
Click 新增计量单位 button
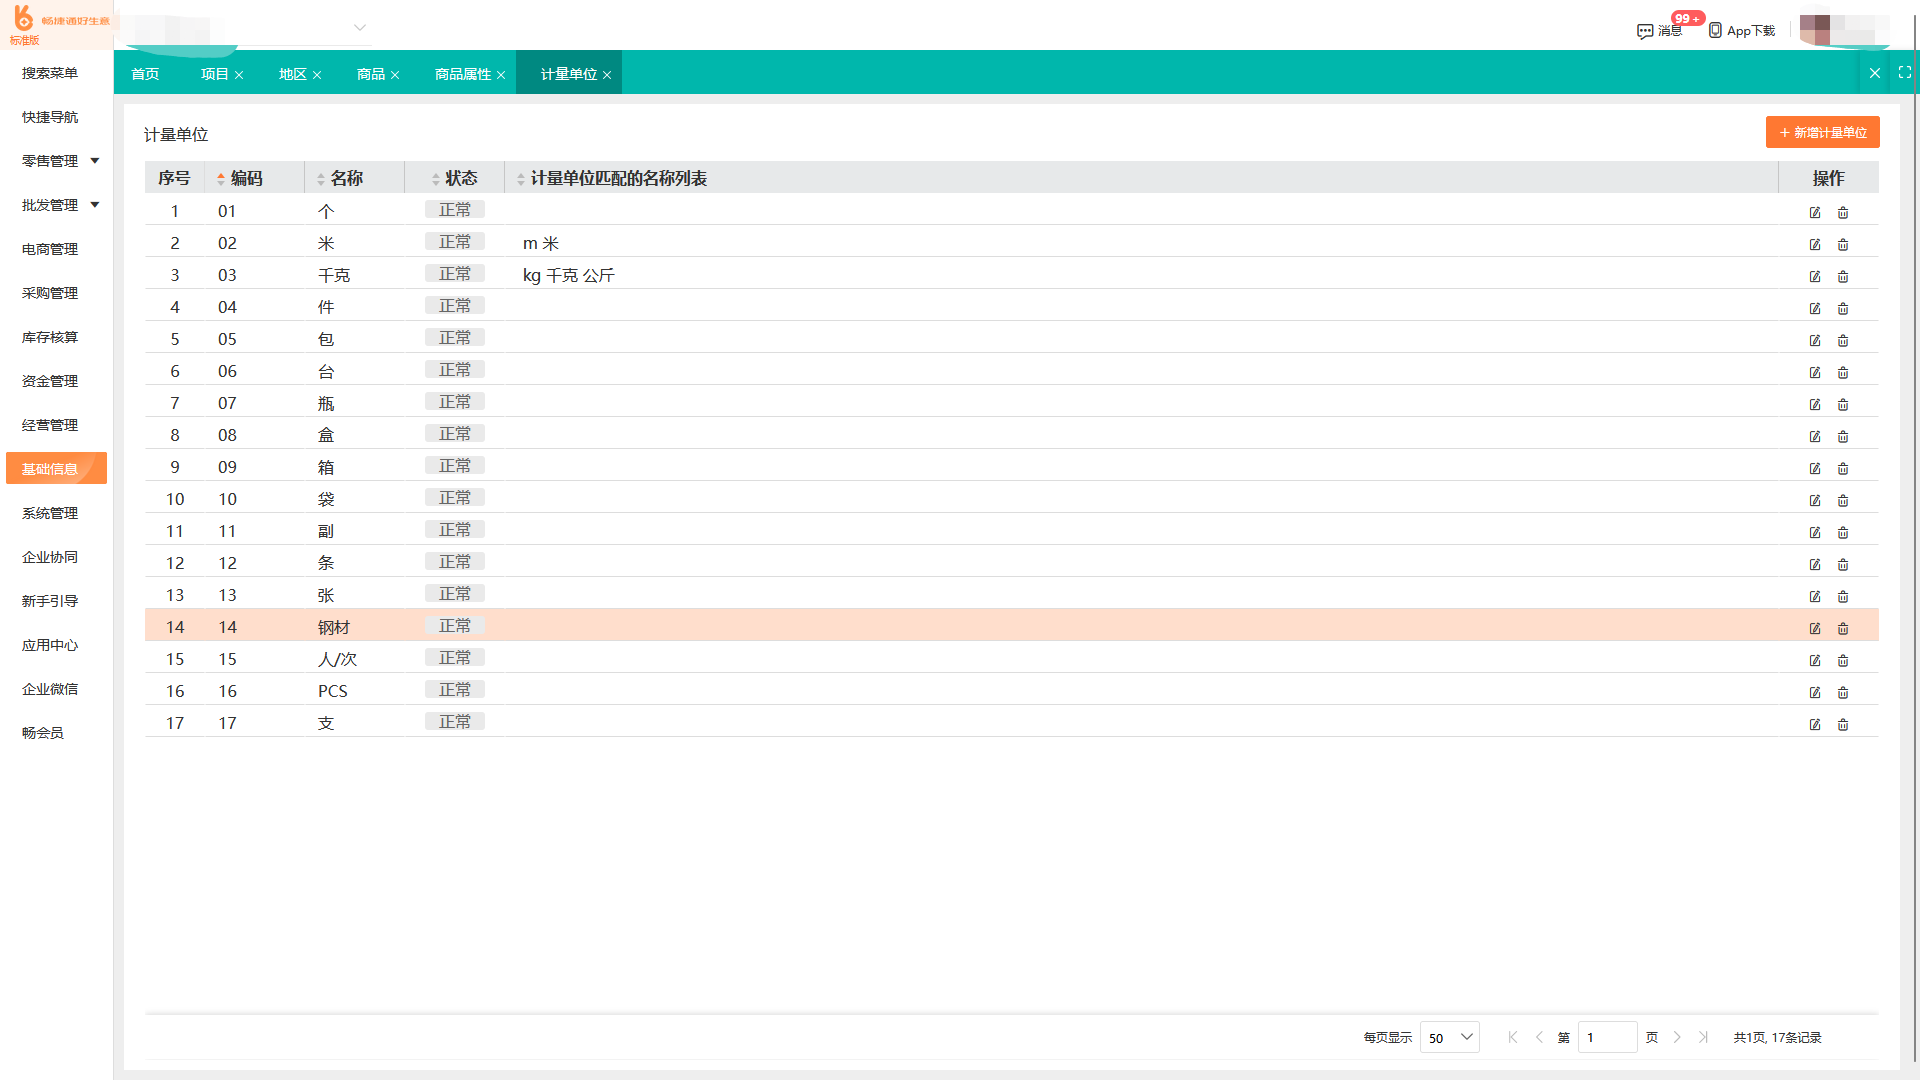point(1822,132)
